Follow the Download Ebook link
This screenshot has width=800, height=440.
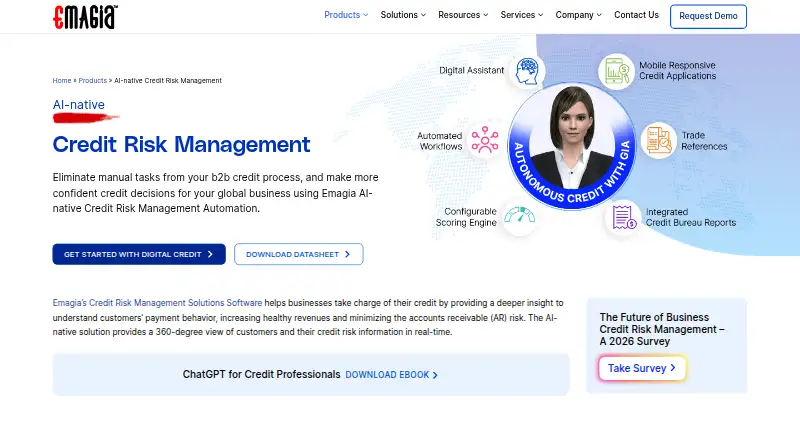click(391, 375)
